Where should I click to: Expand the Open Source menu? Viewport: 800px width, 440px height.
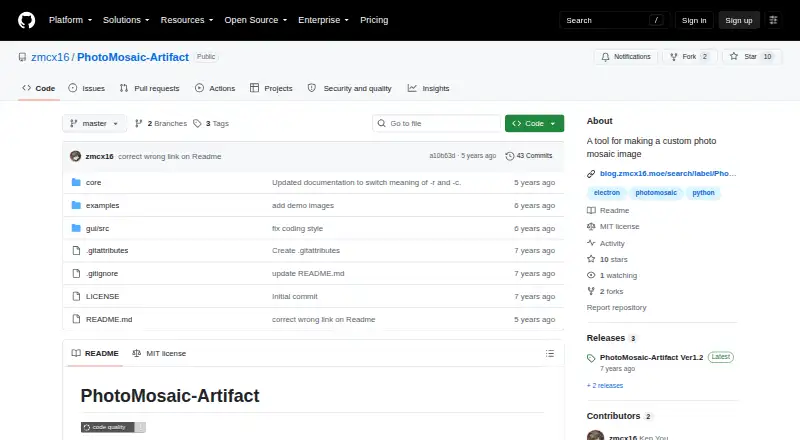256,20
